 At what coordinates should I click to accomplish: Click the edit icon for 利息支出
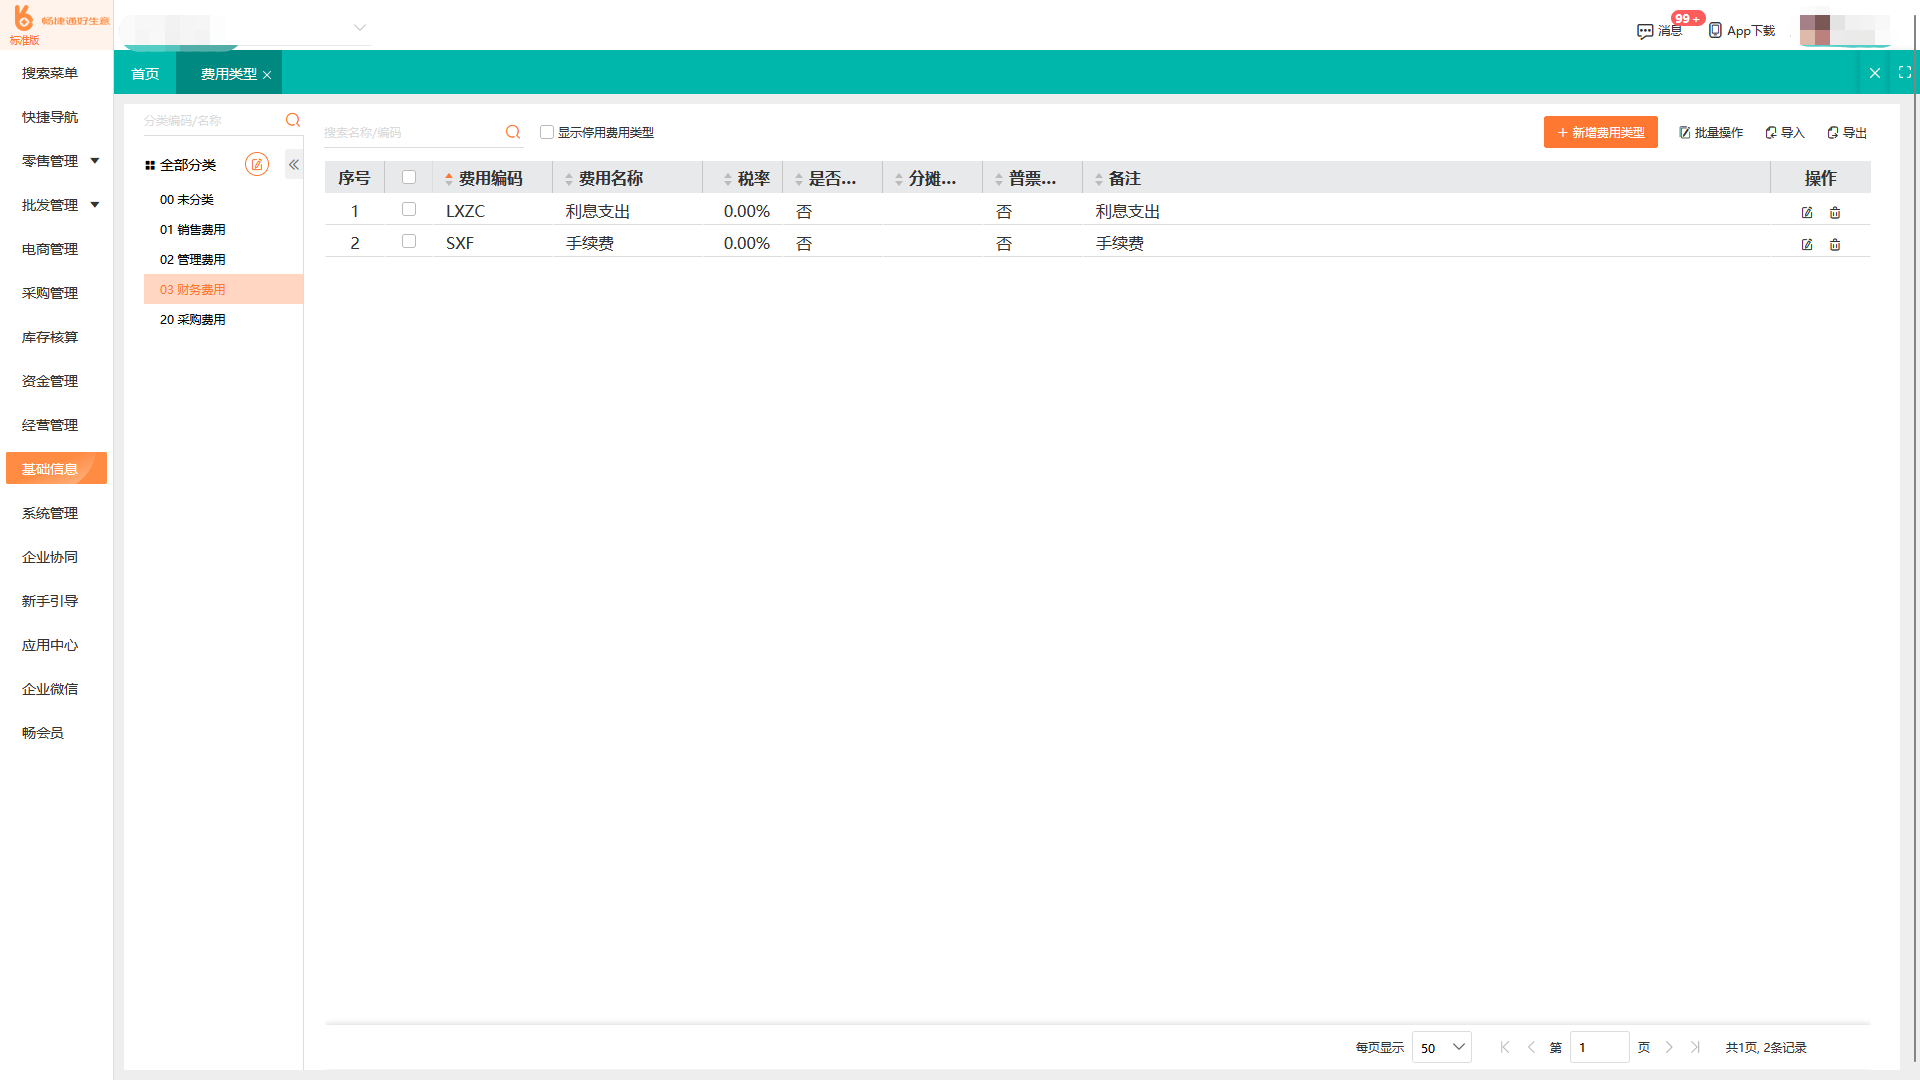coord(1807,211)
